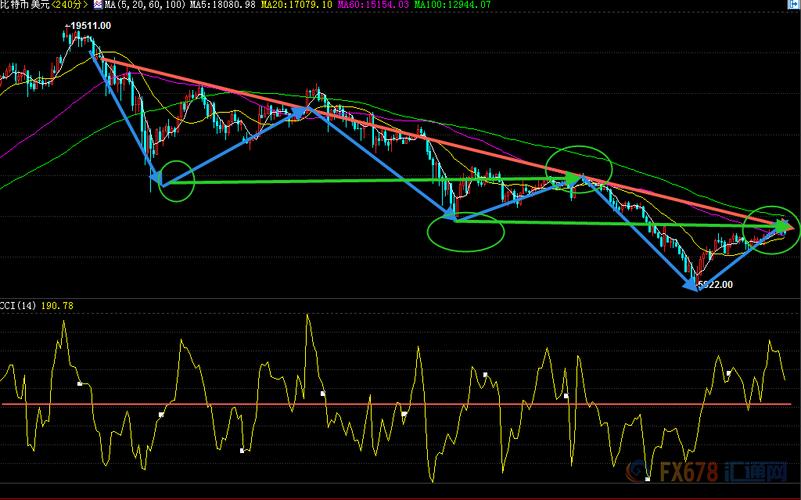
Task: Click the red horizontal line in CCI panel
Action: tap(400, 404)
